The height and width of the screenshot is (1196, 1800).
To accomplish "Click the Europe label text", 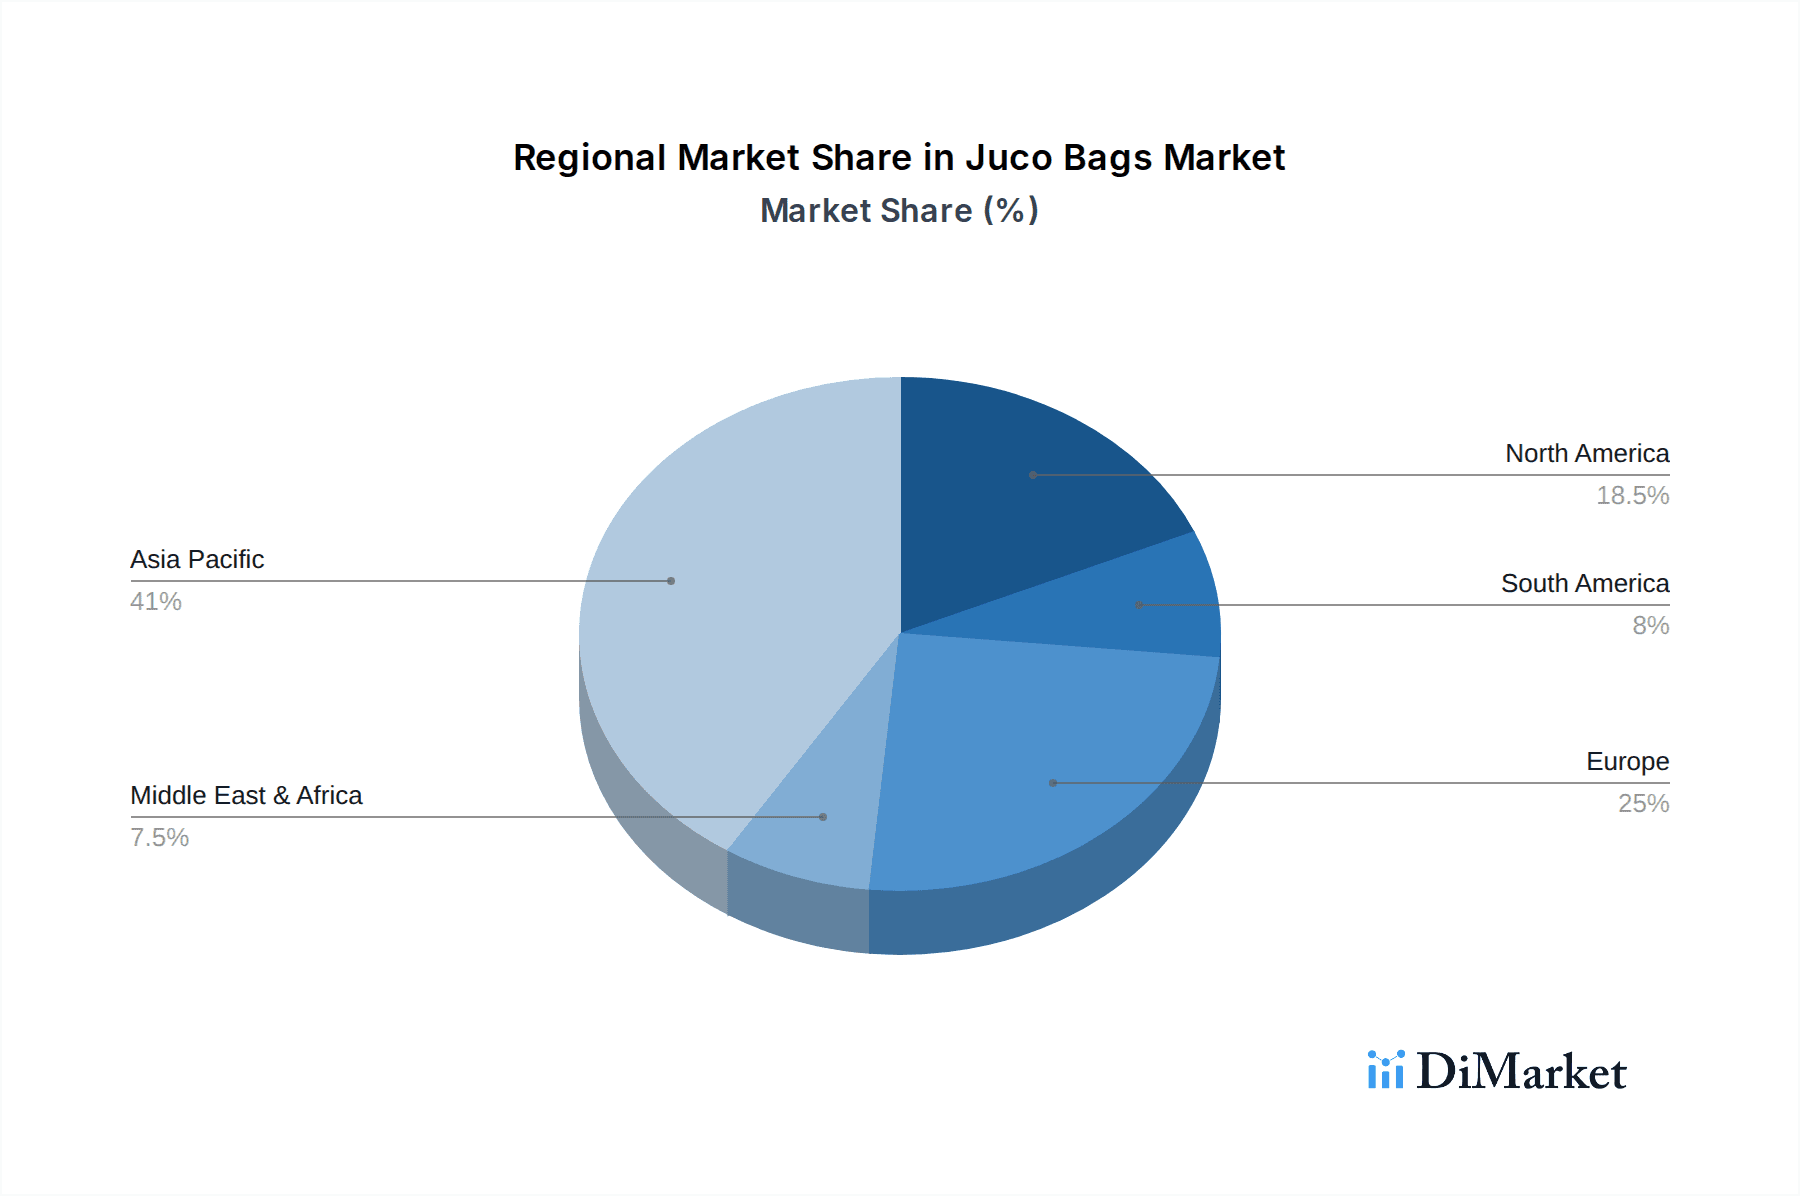I will click(x=1627, y=761).
